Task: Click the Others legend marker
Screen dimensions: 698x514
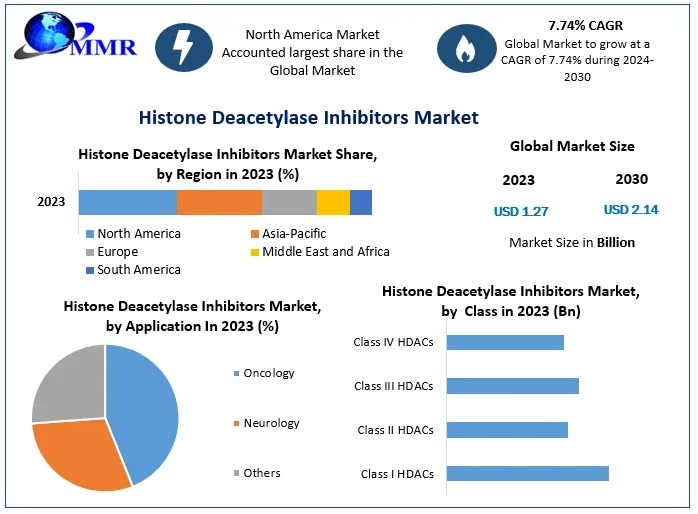Action: [x=236, y=474]
